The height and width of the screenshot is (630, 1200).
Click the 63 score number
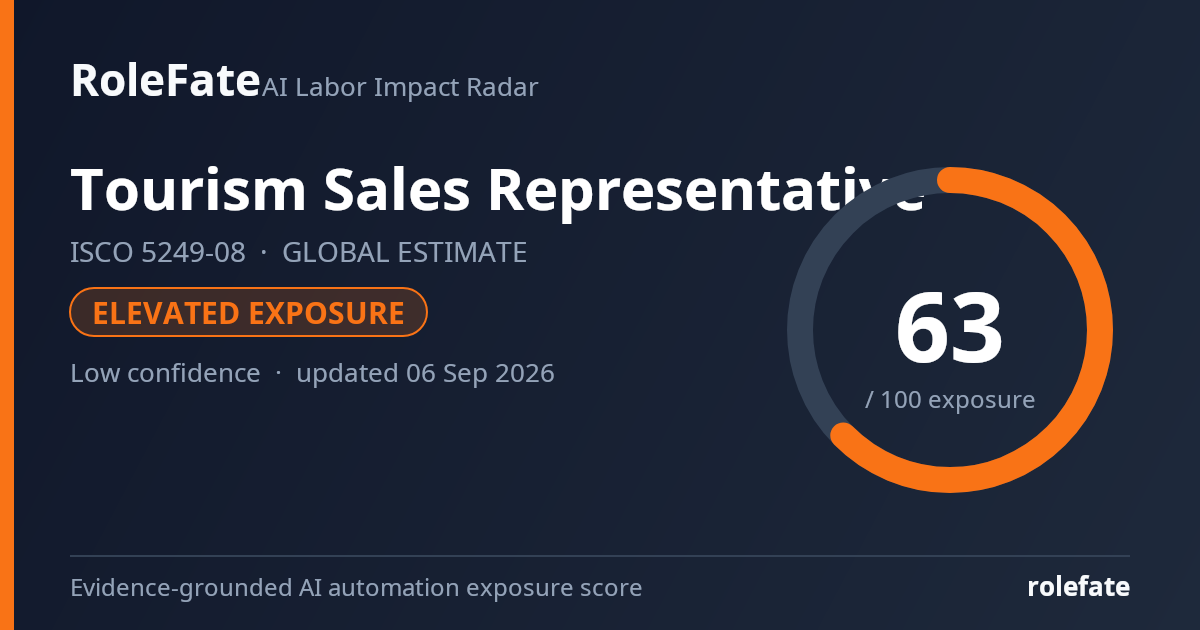coord(949,328)
